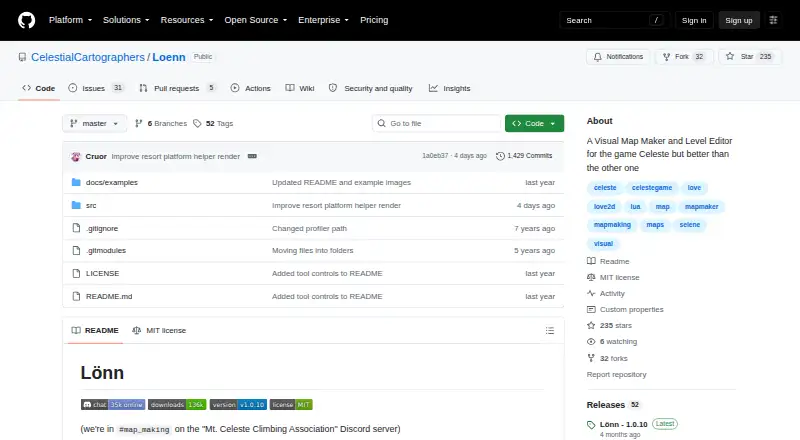The height and width of the screenshot is (440, 800).
Task: Open the celeste topic tag
Action: (605, 188)
